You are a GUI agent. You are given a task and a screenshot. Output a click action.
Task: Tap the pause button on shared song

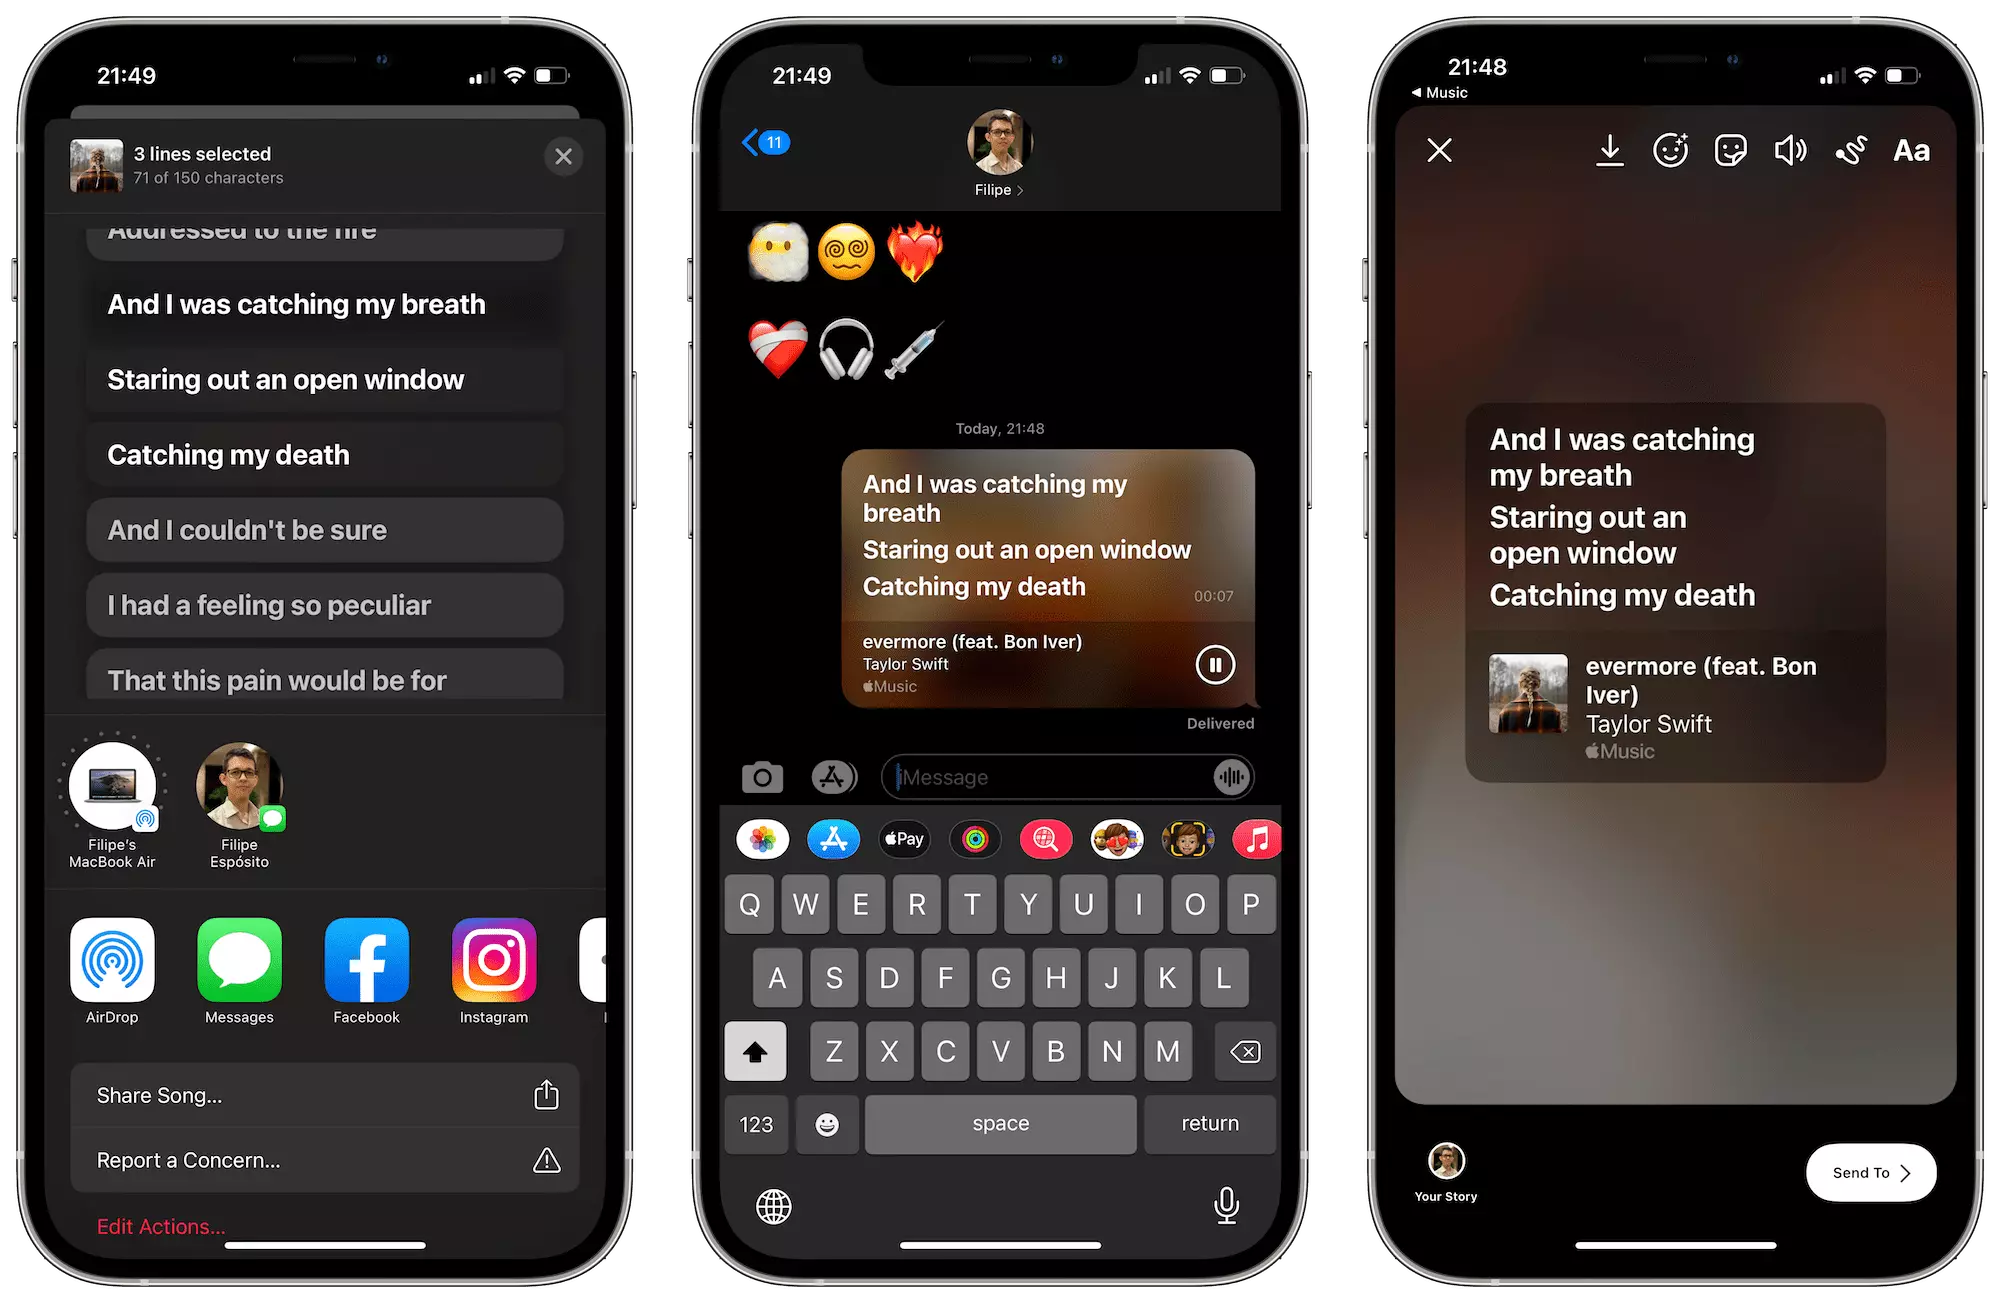tap(1213, 665)
